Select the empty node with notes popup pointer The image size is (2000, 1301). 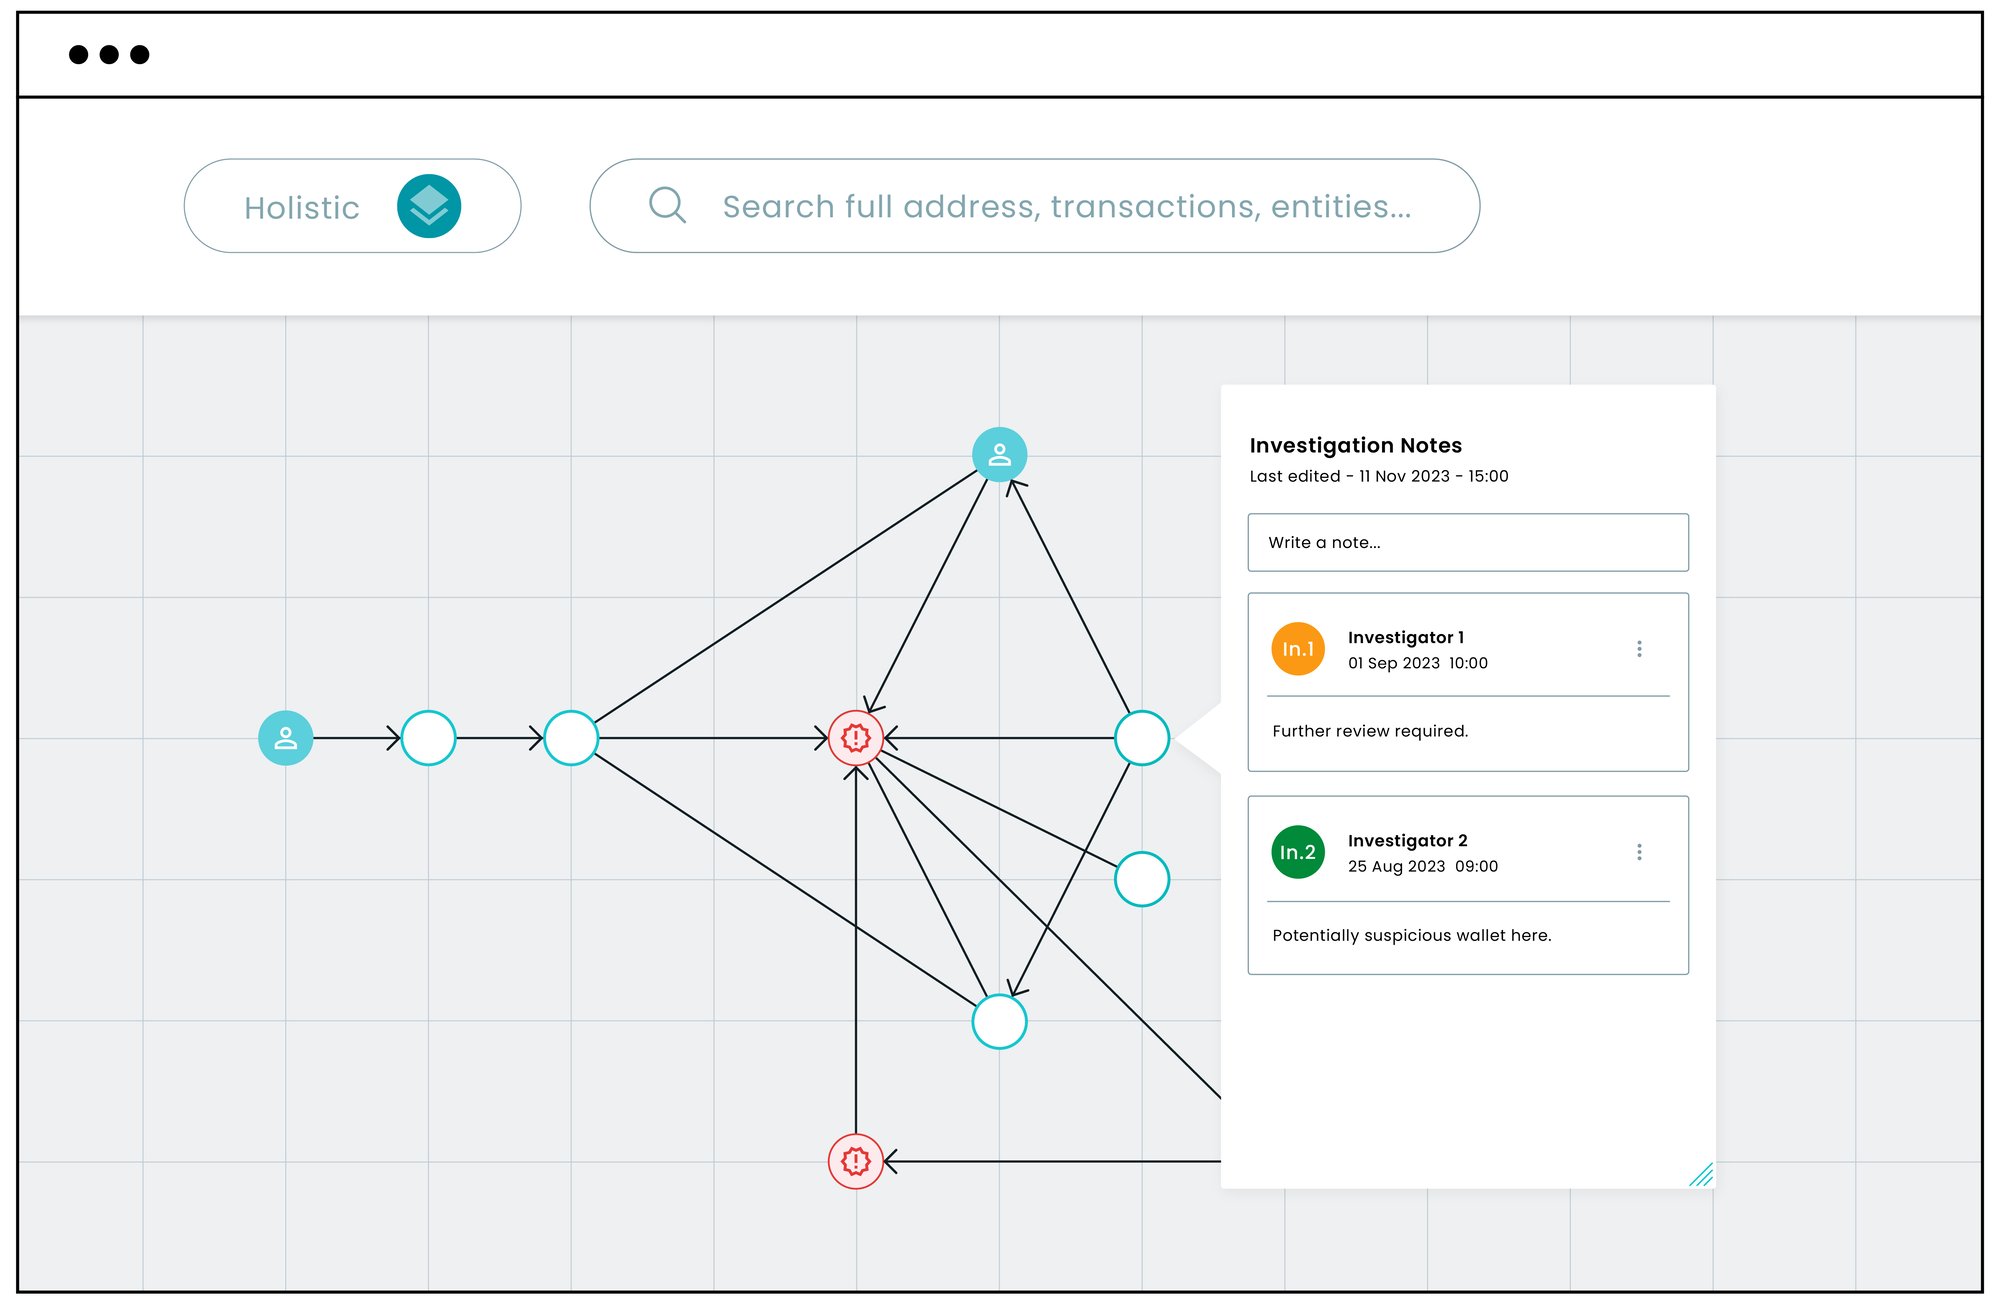coord(1142,738)
